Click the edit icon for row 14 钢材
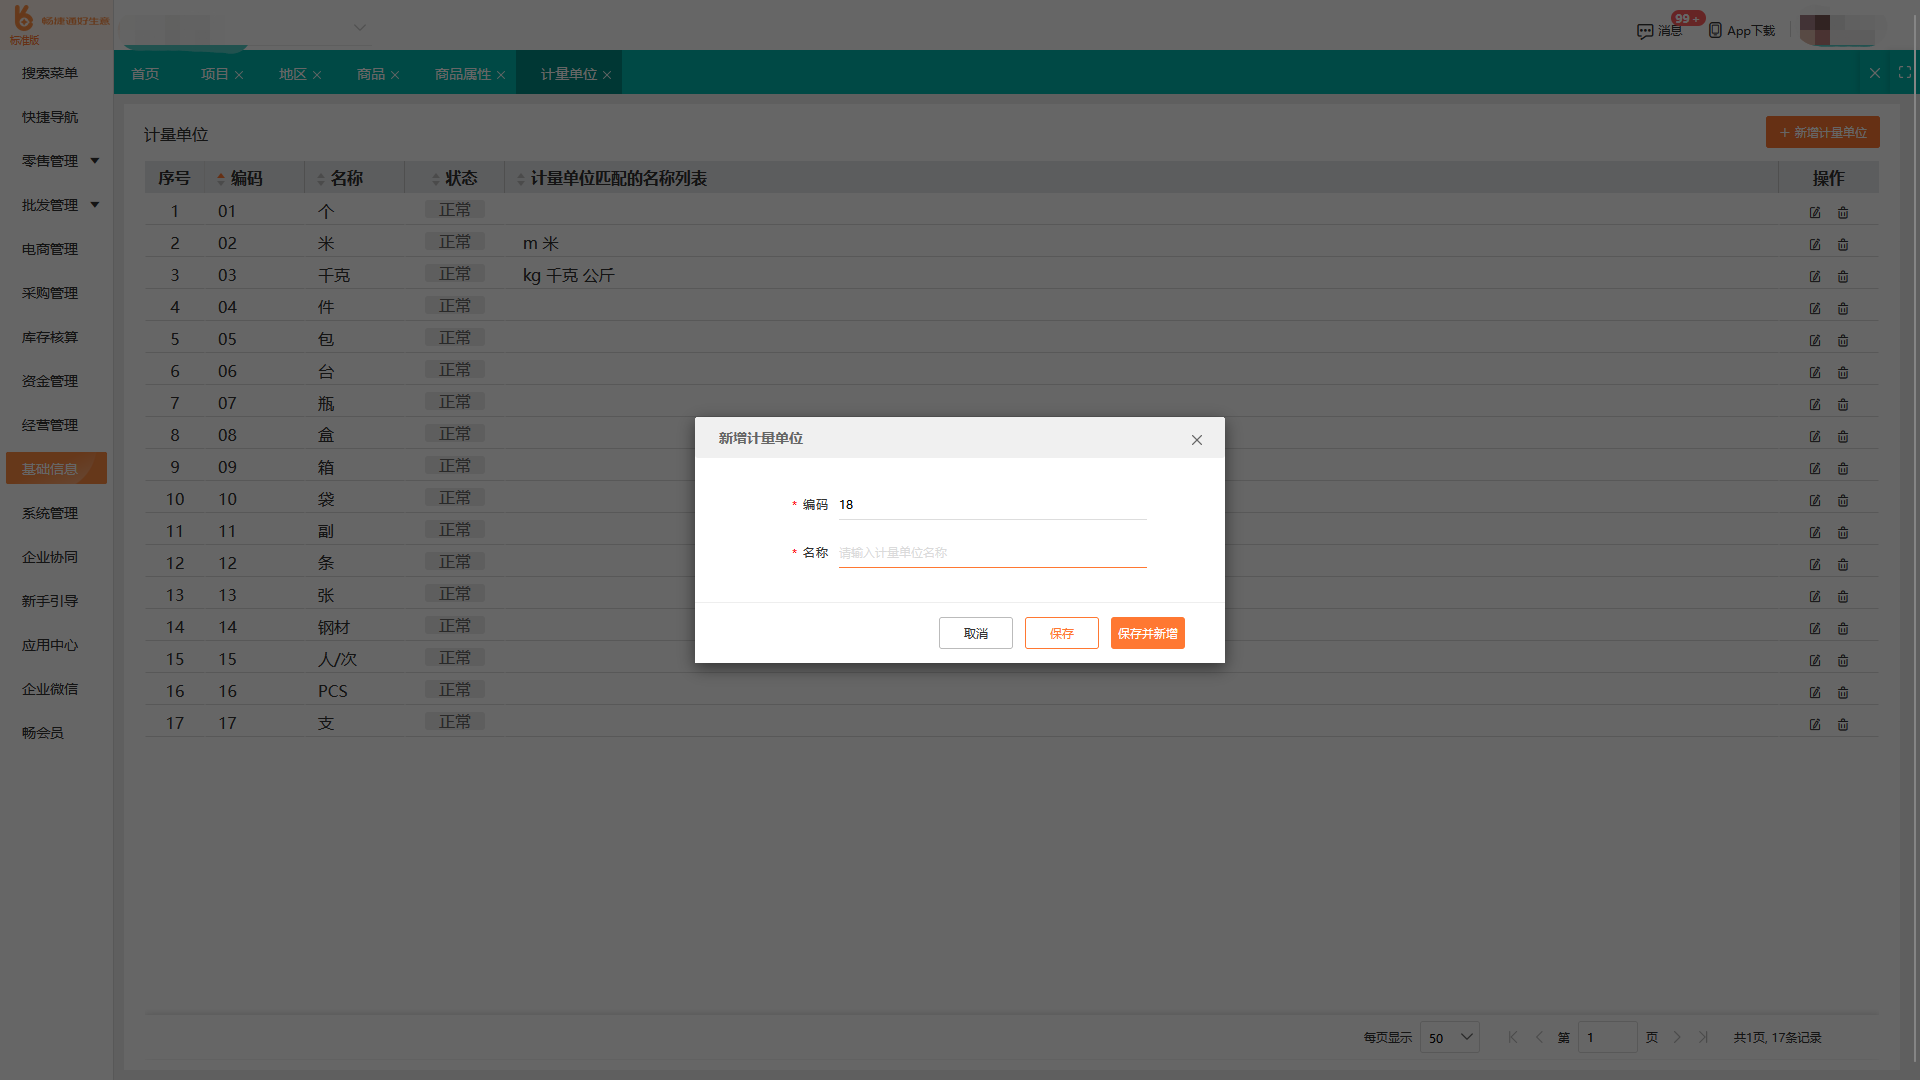 (x=1815, y=628)
